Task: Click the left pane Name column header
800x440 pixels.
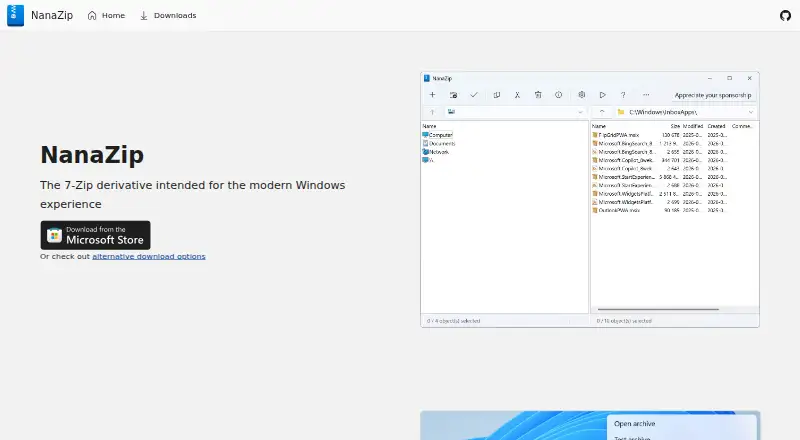Action: pyautogui.click(x=429, y=126)
